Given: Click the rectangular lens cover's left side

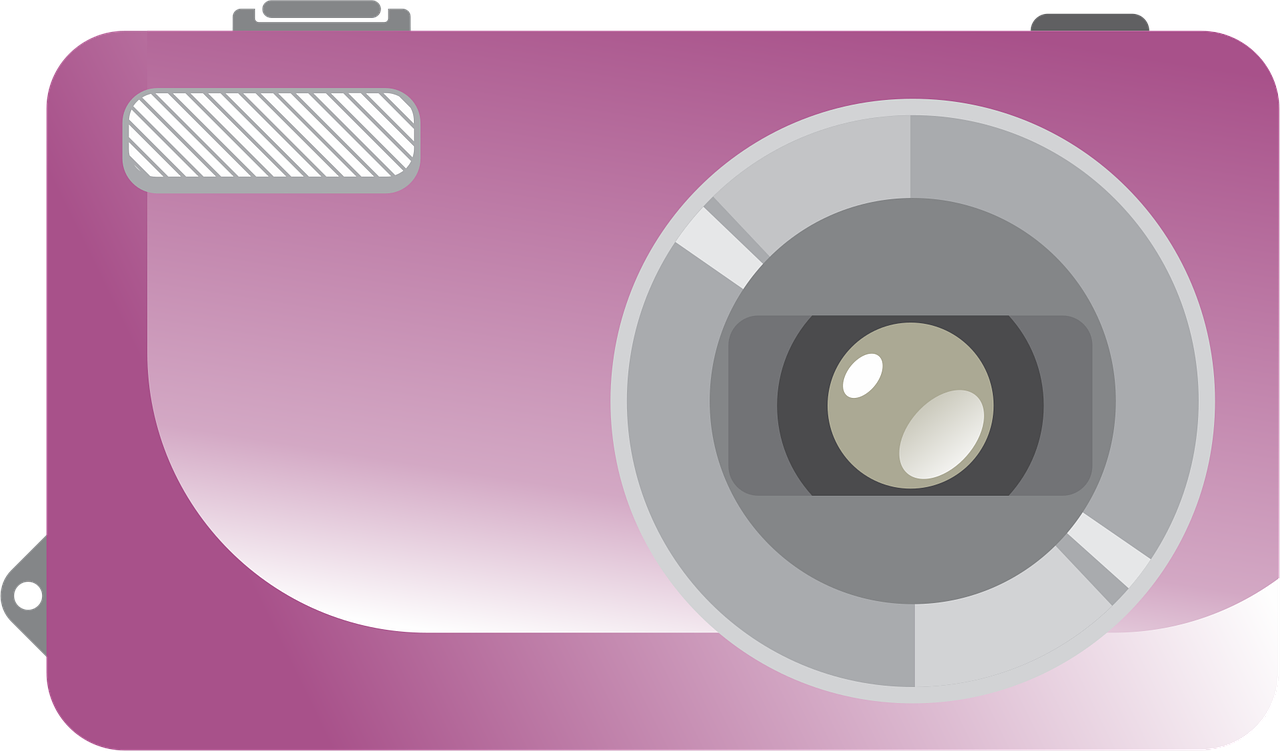Looking at the screenshot, I should pos(752,405).
